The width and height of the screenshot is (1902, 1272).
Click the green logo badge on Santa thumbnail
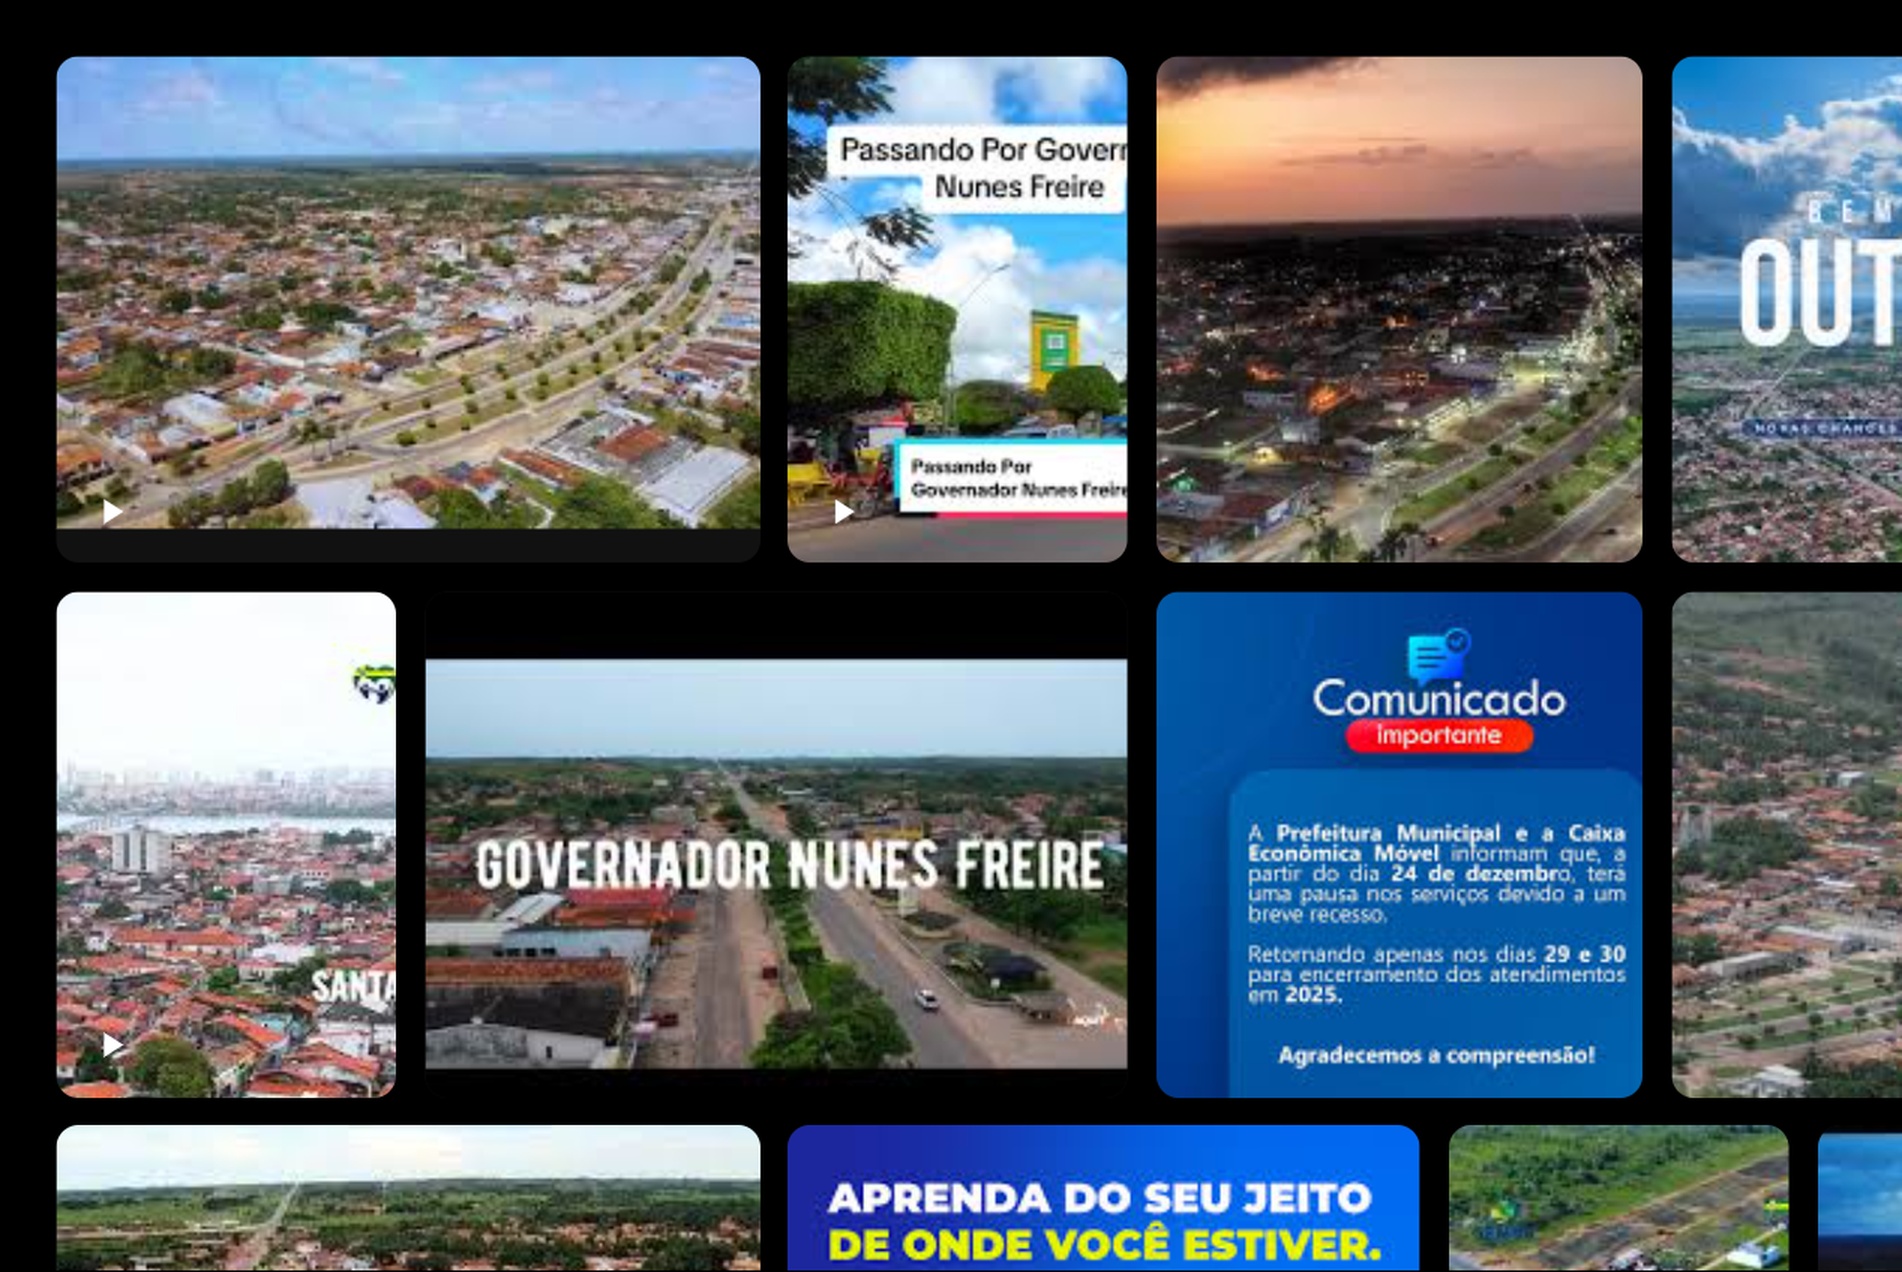(x=374, y=684)
